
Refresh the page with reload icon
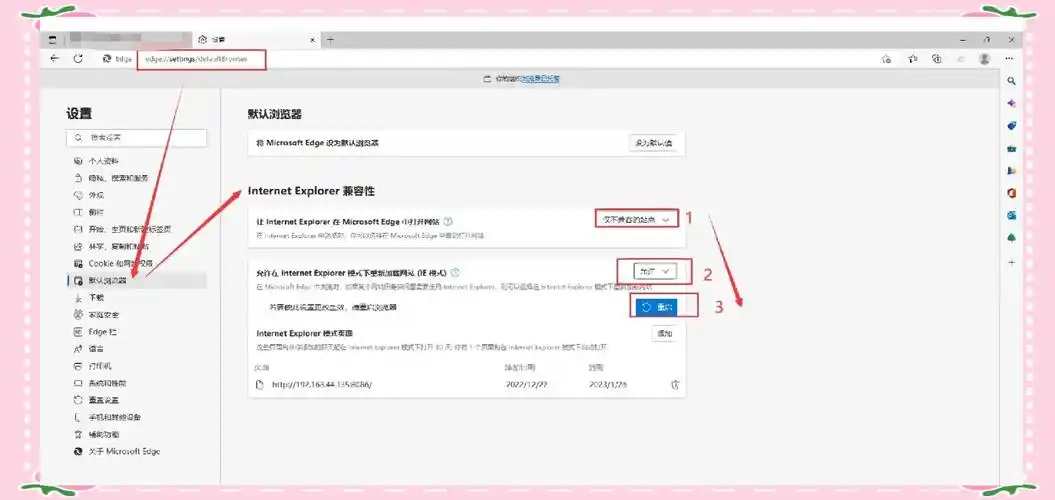(78, 59)
